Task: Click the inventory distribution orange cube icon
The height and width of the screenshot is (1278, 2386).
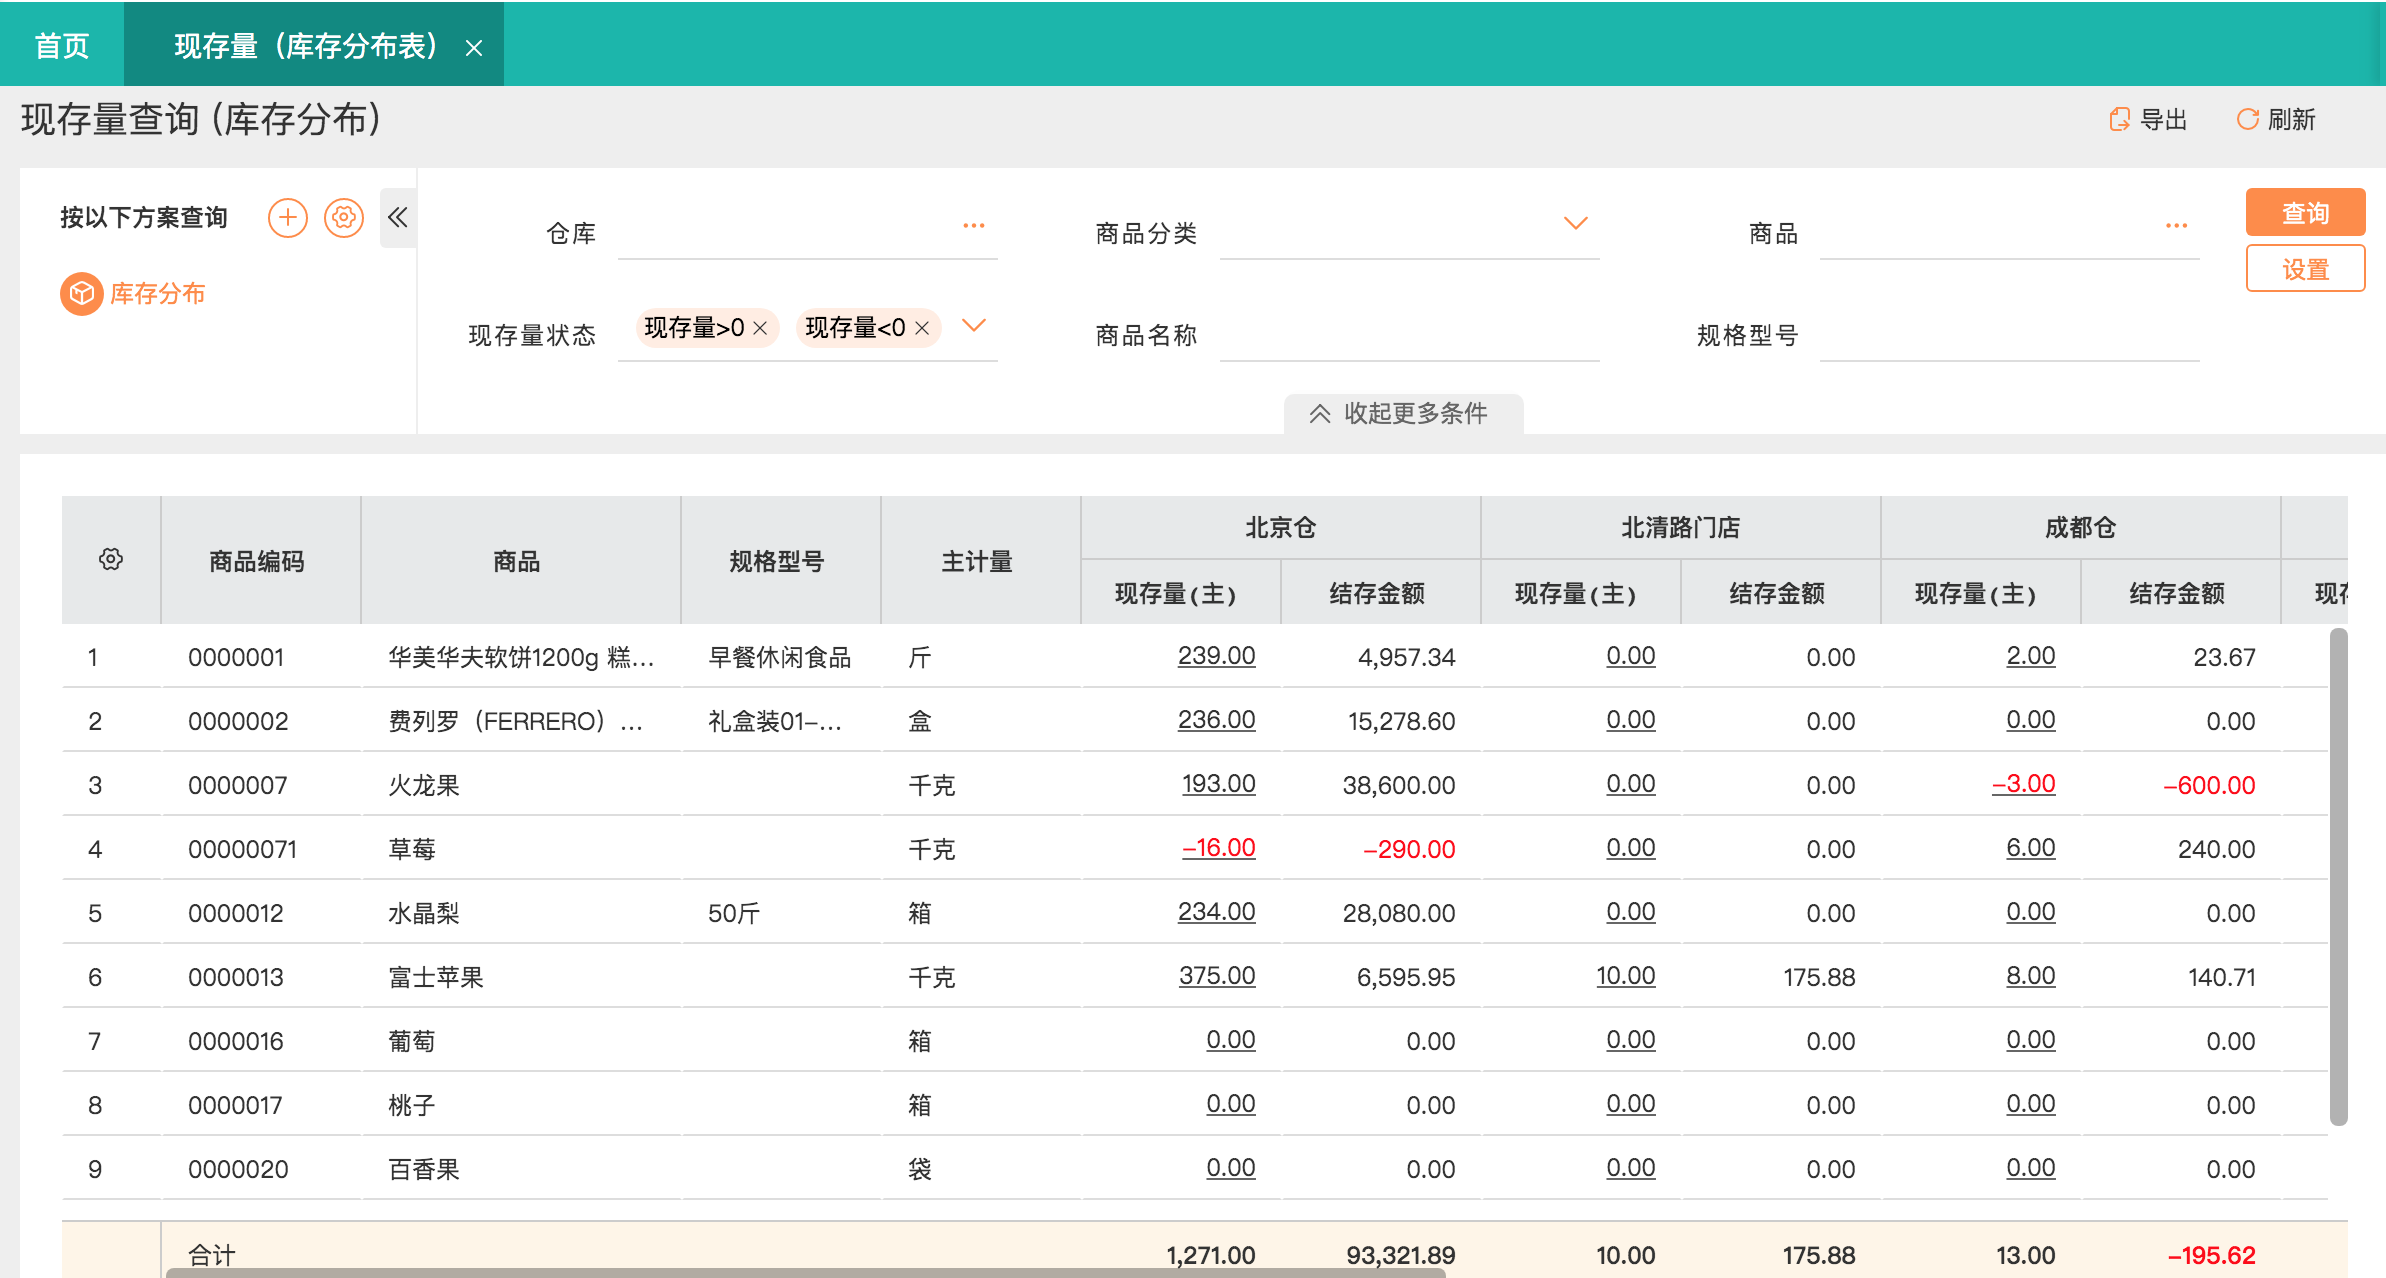Action: tap(79, 292)
